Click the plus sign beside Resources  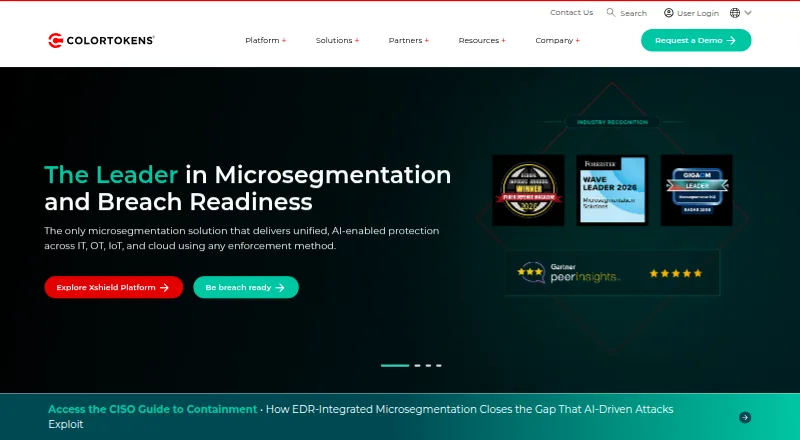(x=503, y=40)
